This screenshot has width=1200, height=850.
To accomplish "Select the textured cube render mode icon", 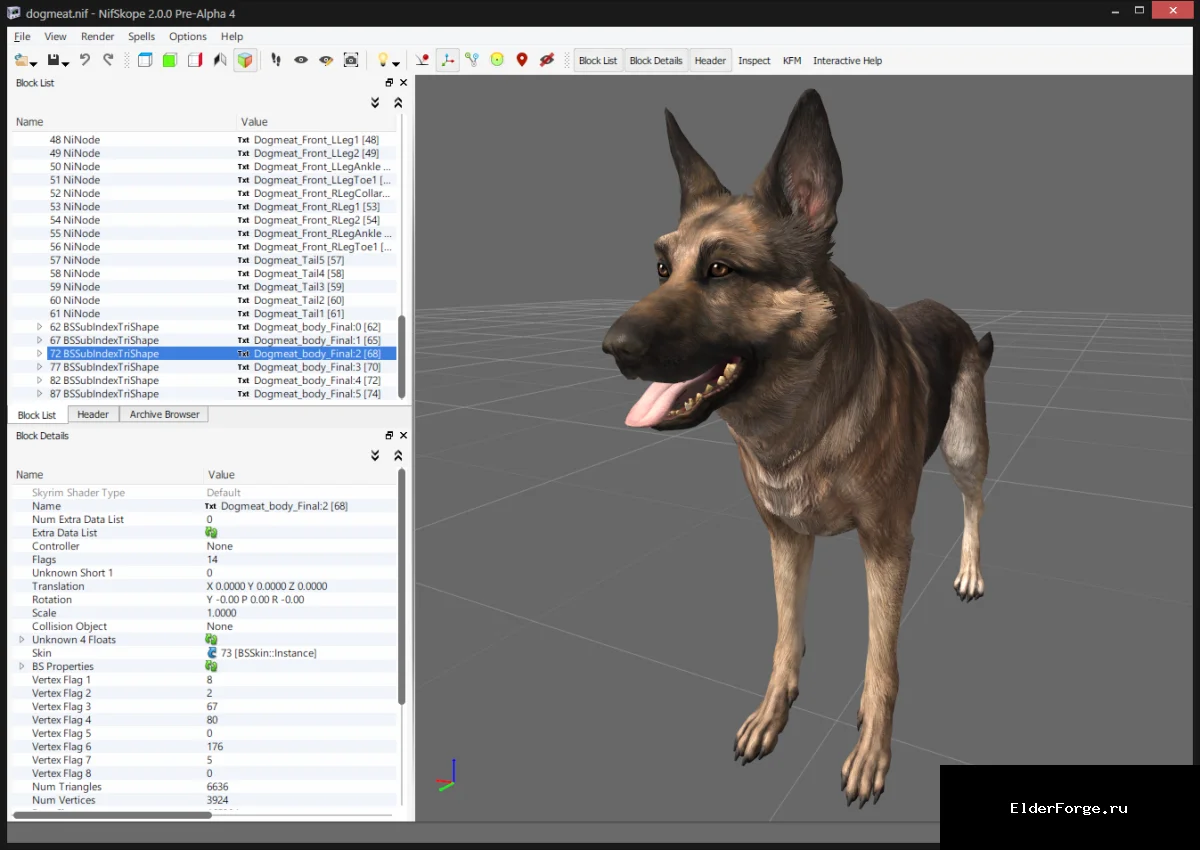I will tap(246, 60).
